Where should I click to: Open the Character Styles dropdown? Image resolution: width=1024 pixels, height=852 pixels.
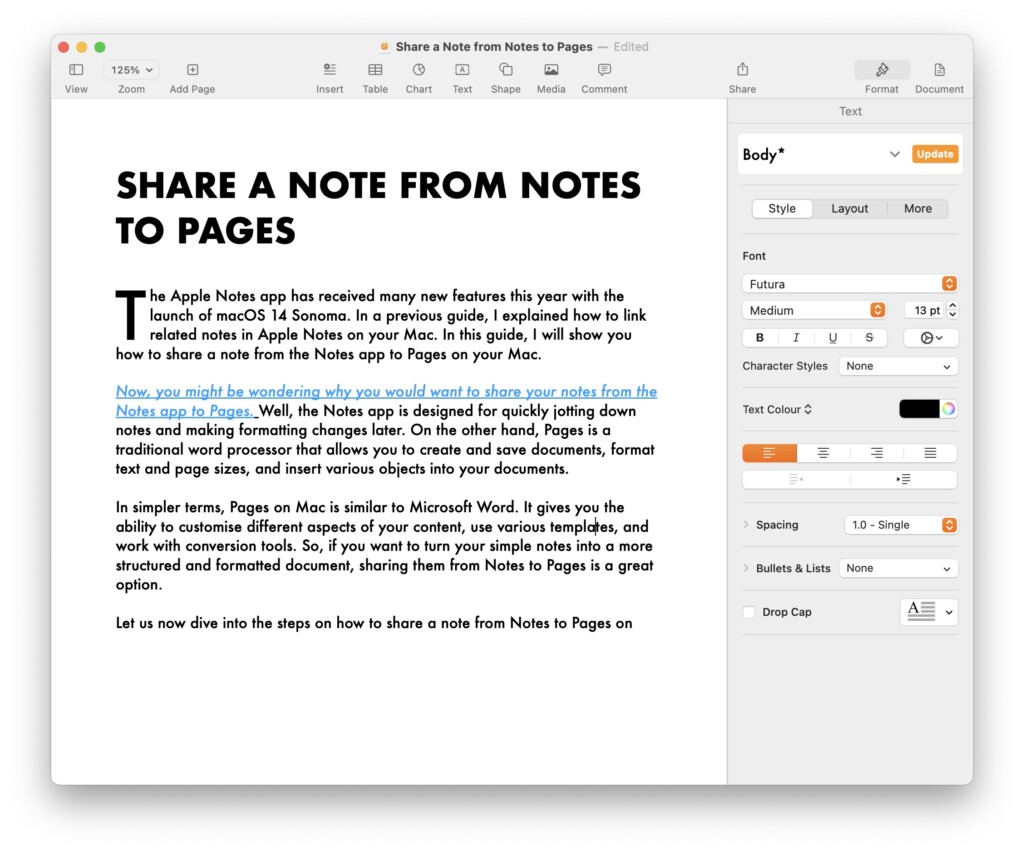click(898, 366)
